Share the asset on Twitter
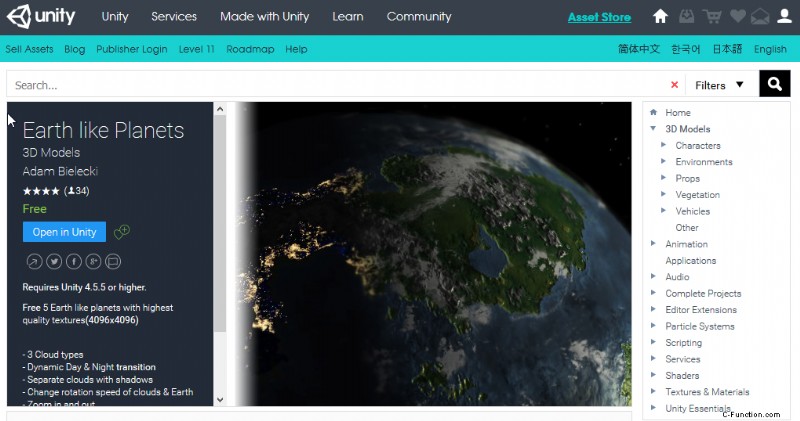800x421 pixels. click(54, 261)
